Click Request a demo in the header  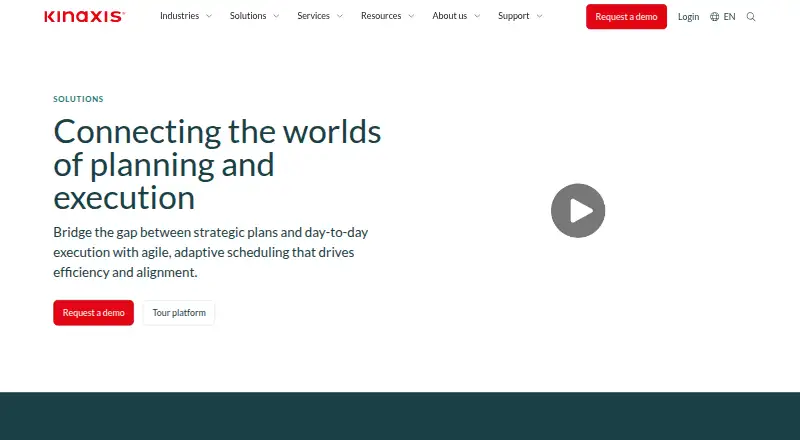click(x=626, y=16)
